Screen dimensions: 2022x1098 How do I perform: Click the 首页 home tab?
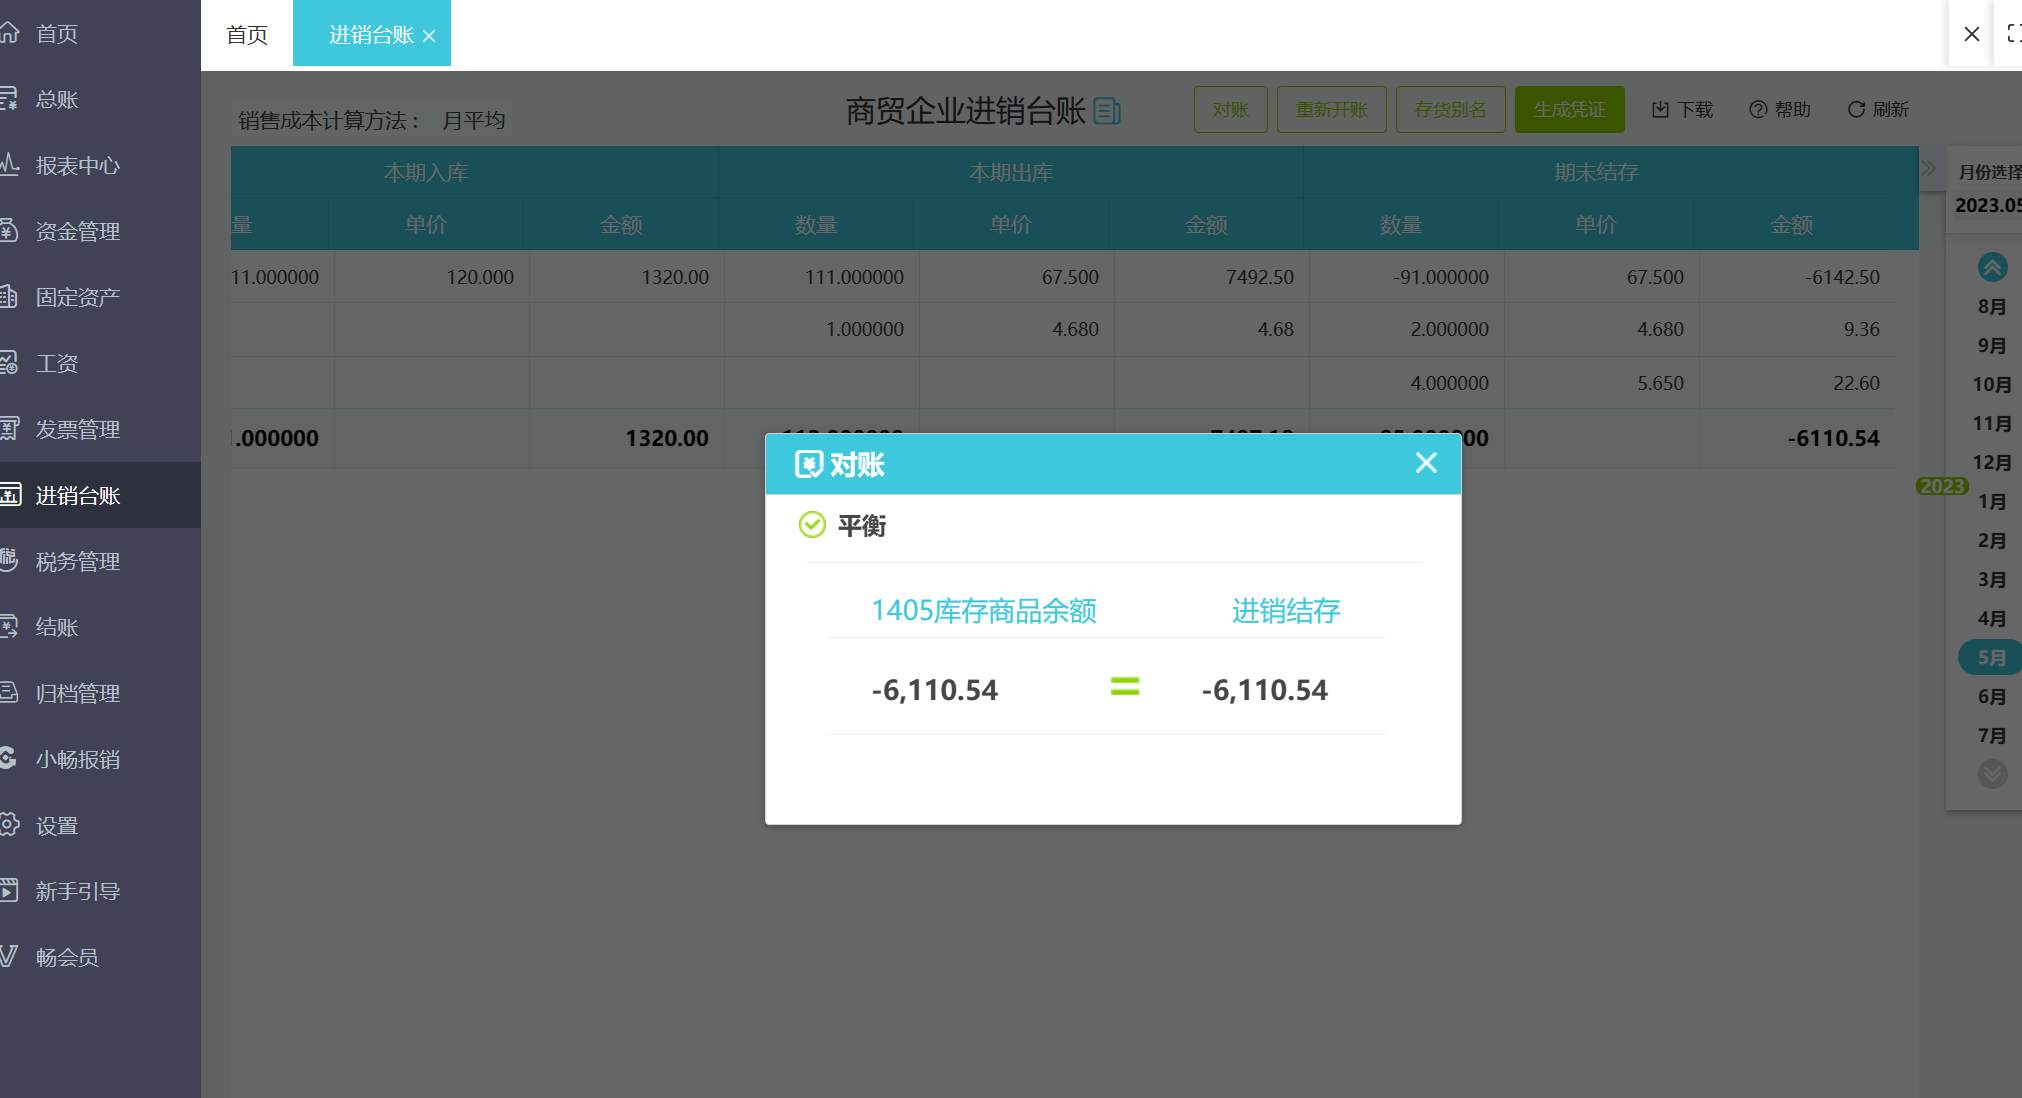pyautogui.click(x=245, y=35)
